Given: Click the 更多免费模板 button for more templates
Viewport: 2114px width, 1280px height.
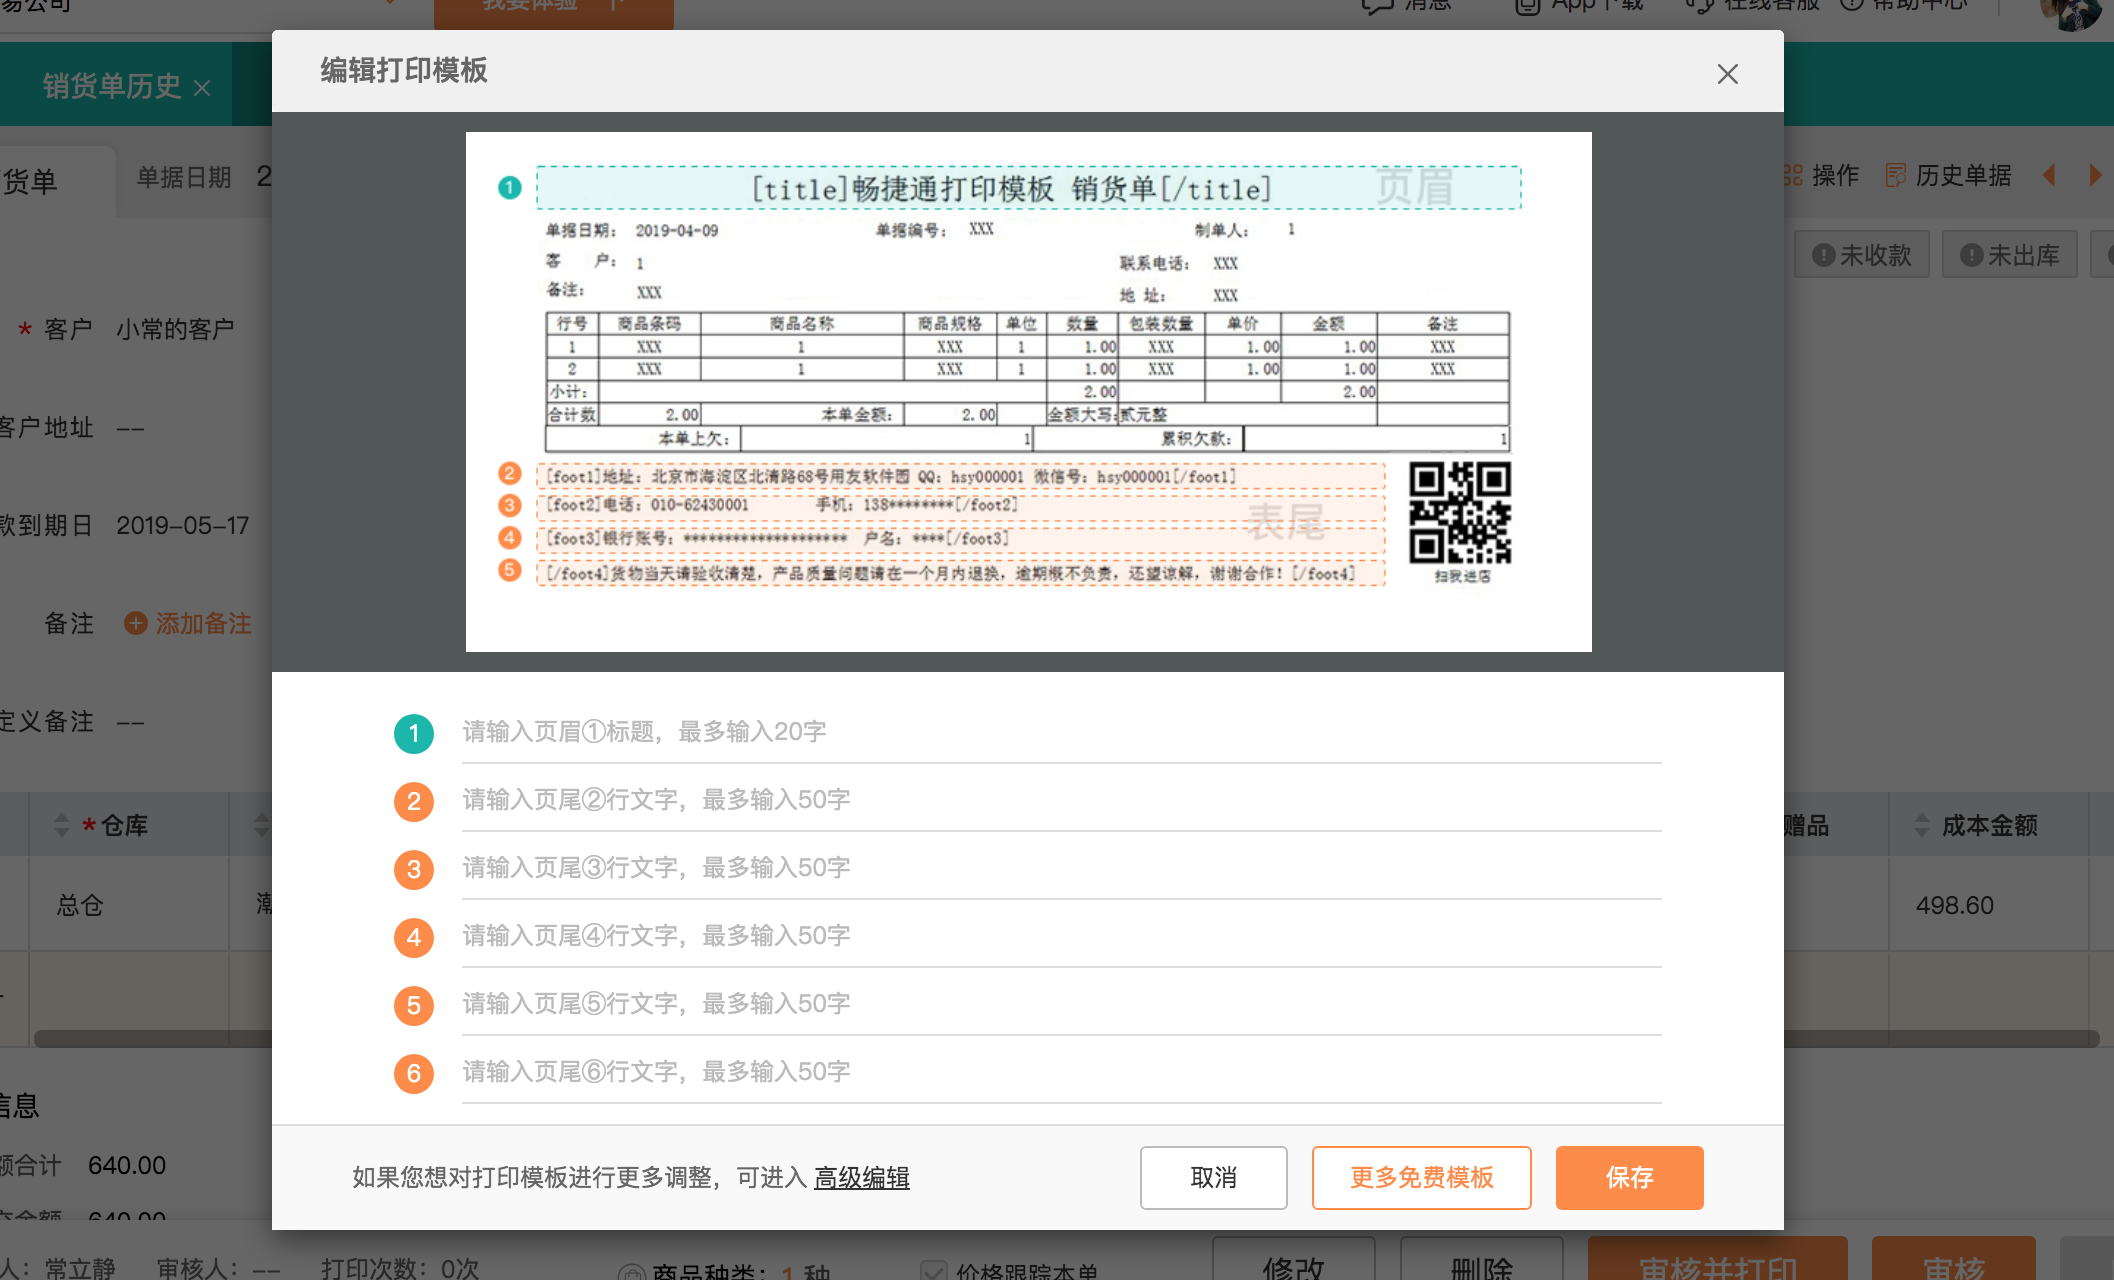Looking at the screenshot, I should tap(1421, 1177).
